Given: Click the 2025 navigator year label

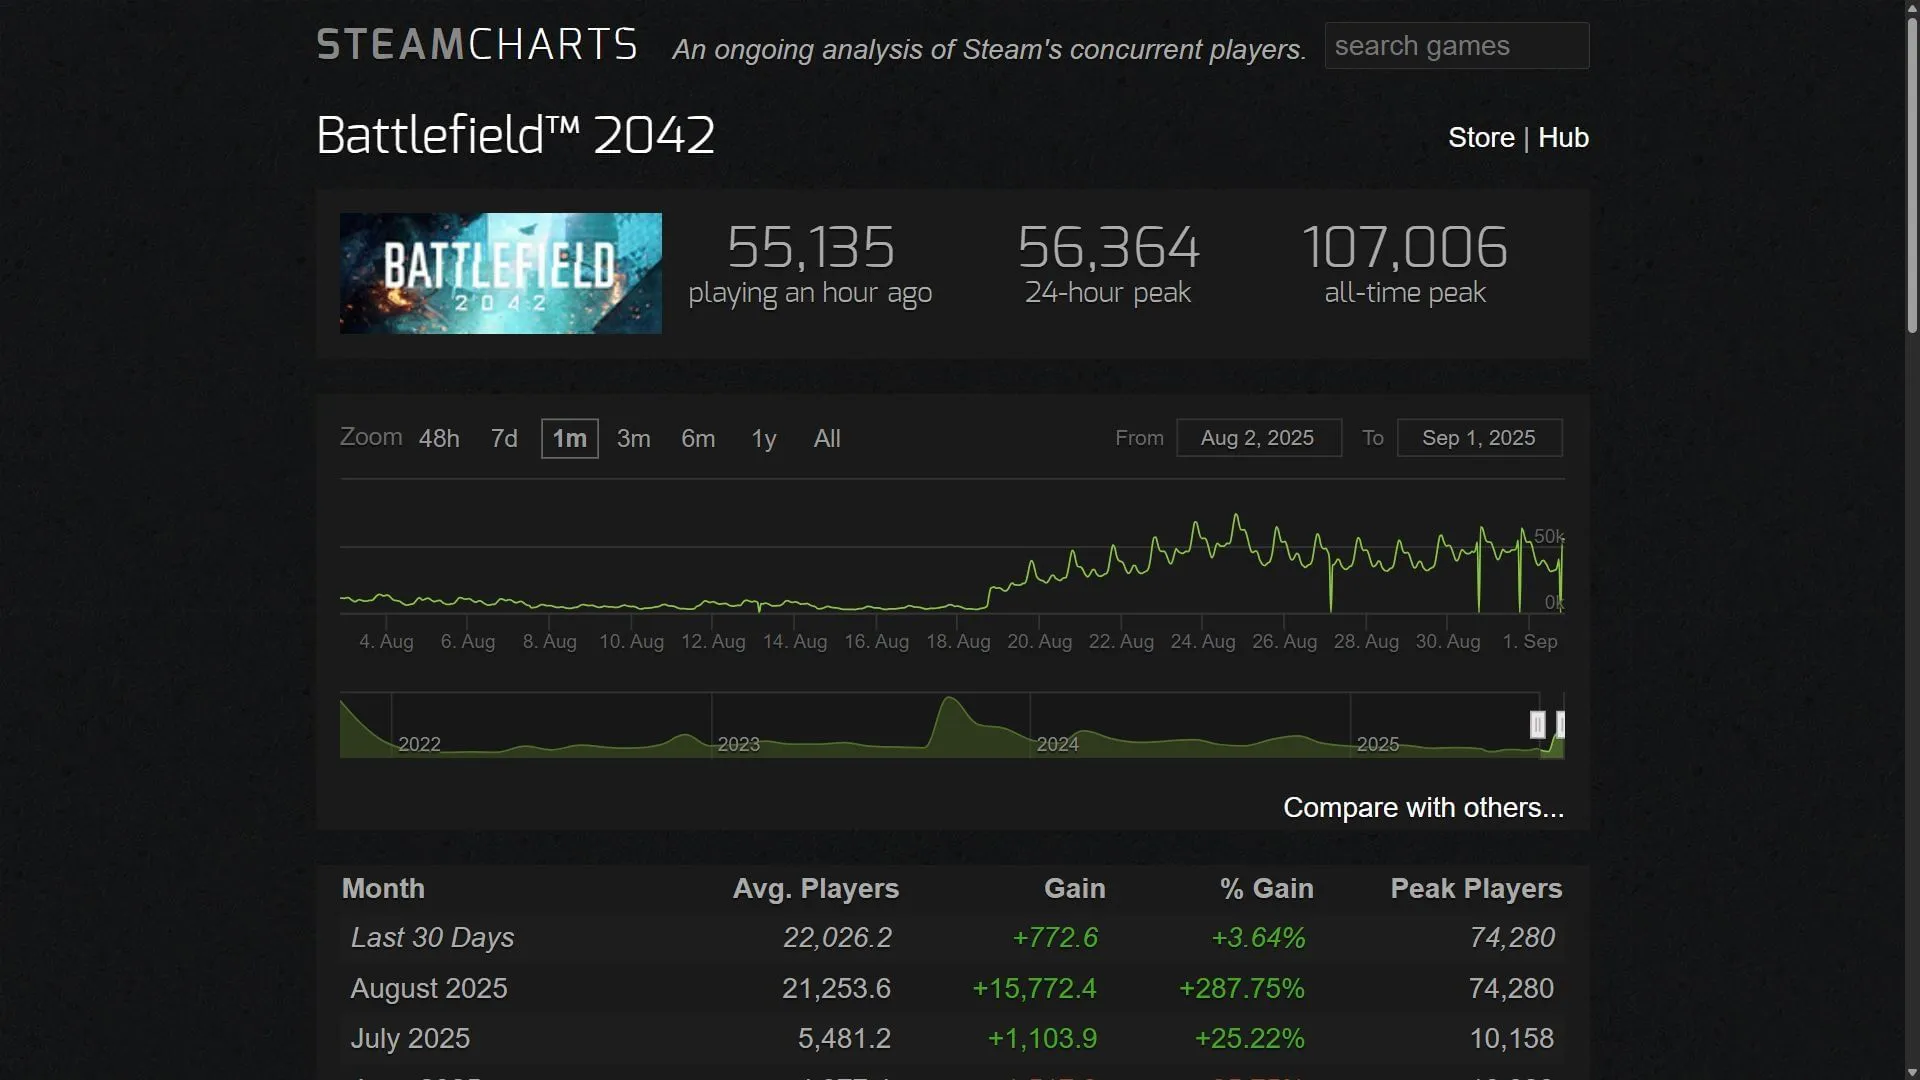Looking at the screenshot, I should (1377, 744).
